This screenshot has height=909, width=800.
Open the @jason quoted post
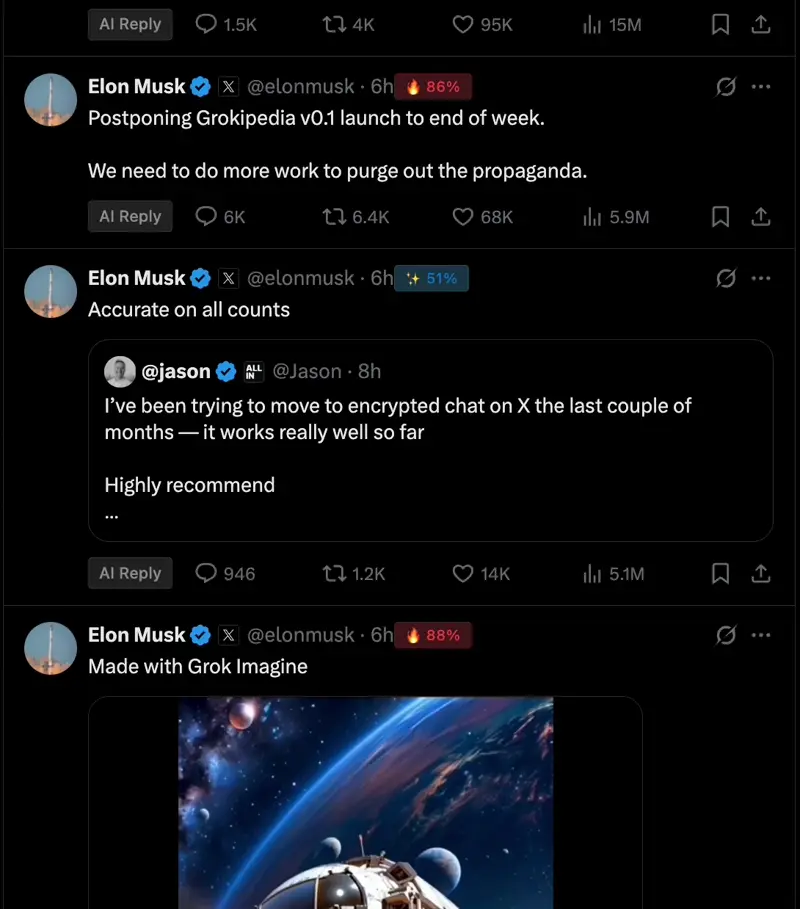pyautogui.click(x=430, y=440)
